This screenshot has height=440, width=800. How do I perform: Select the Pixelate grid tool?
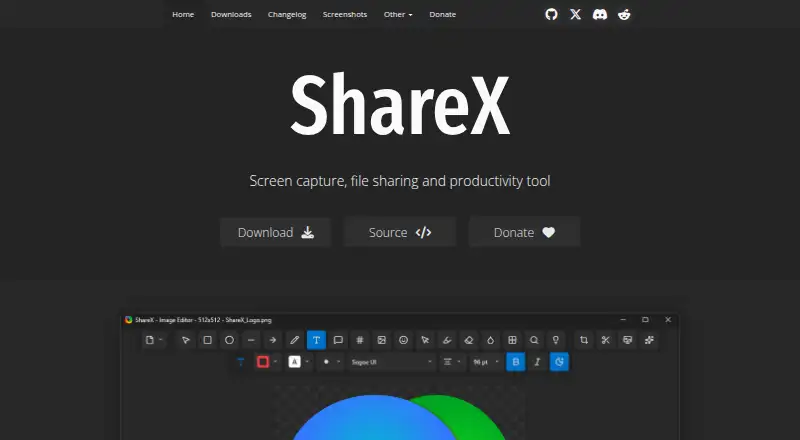pos(512,340)
